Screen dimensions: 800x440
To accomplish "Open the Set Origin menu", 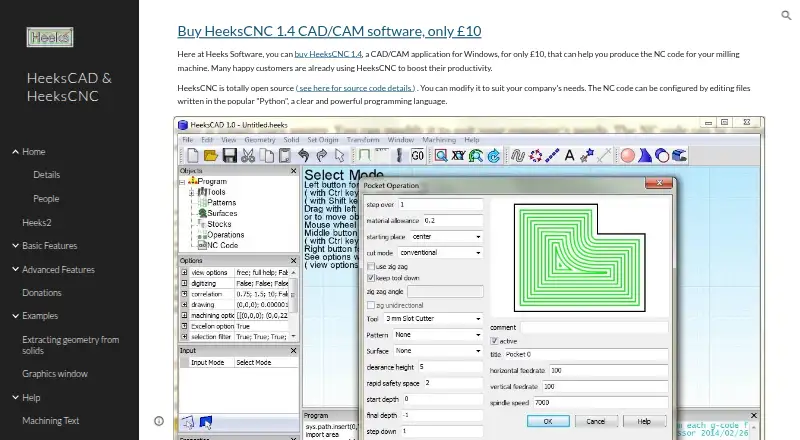I will pos(323,140).
